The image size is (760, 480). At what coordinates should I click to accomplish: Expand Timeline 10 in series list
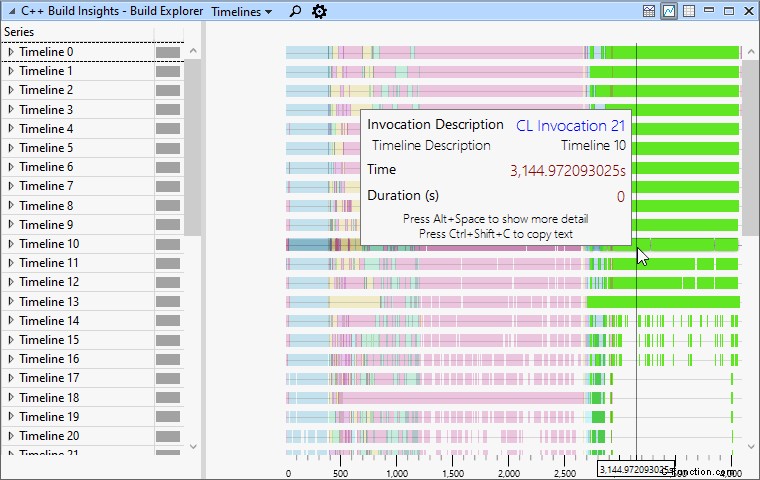(x=11, y=244)
